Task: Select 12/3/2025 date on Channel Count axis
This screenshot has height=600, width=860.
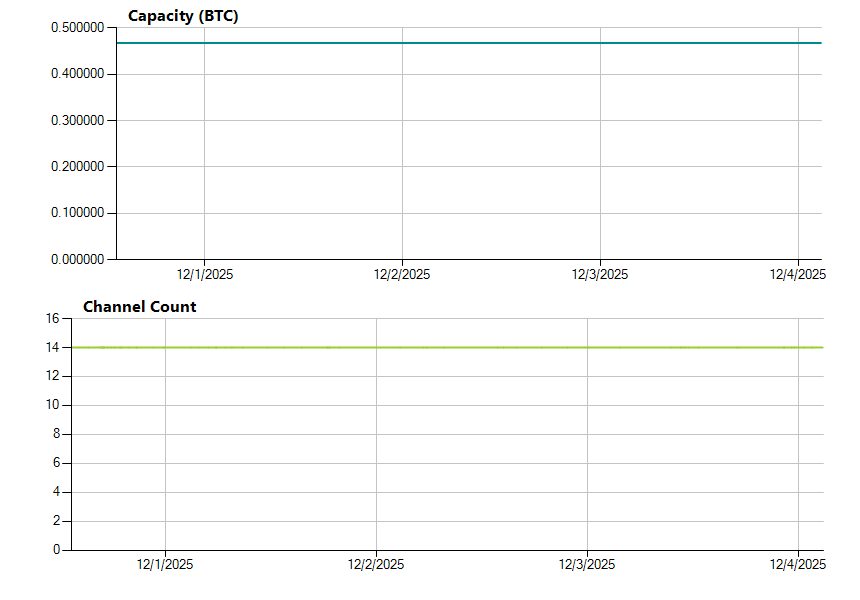Action: (x=587, y=565)
